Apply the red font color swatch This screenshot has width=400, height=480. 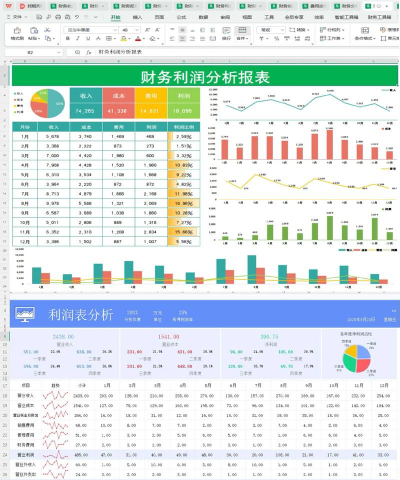(x=138, y=39)
